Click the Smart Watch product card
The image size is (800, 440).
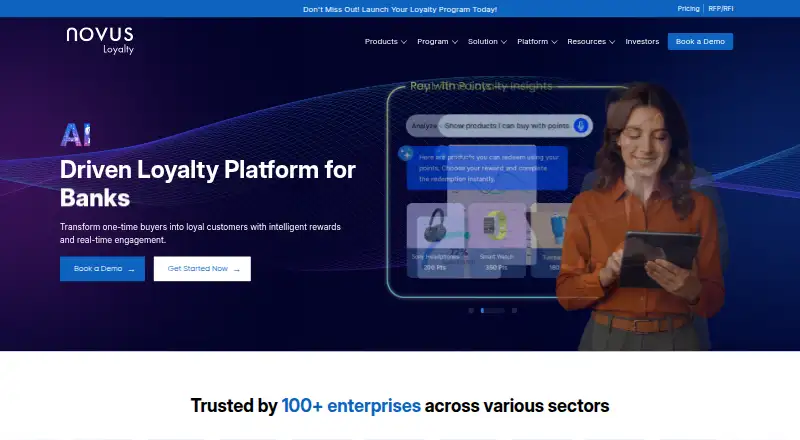pyautogui.click(x=496, y=240)
